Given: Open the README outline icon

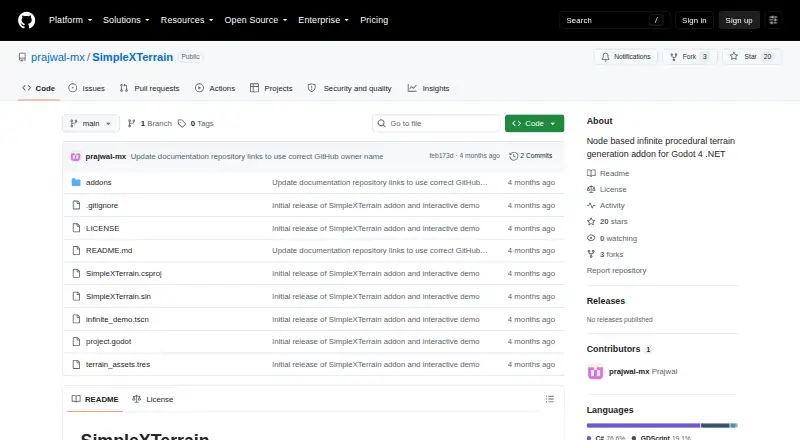Looking at the screenshot, I should coord(549,399).
